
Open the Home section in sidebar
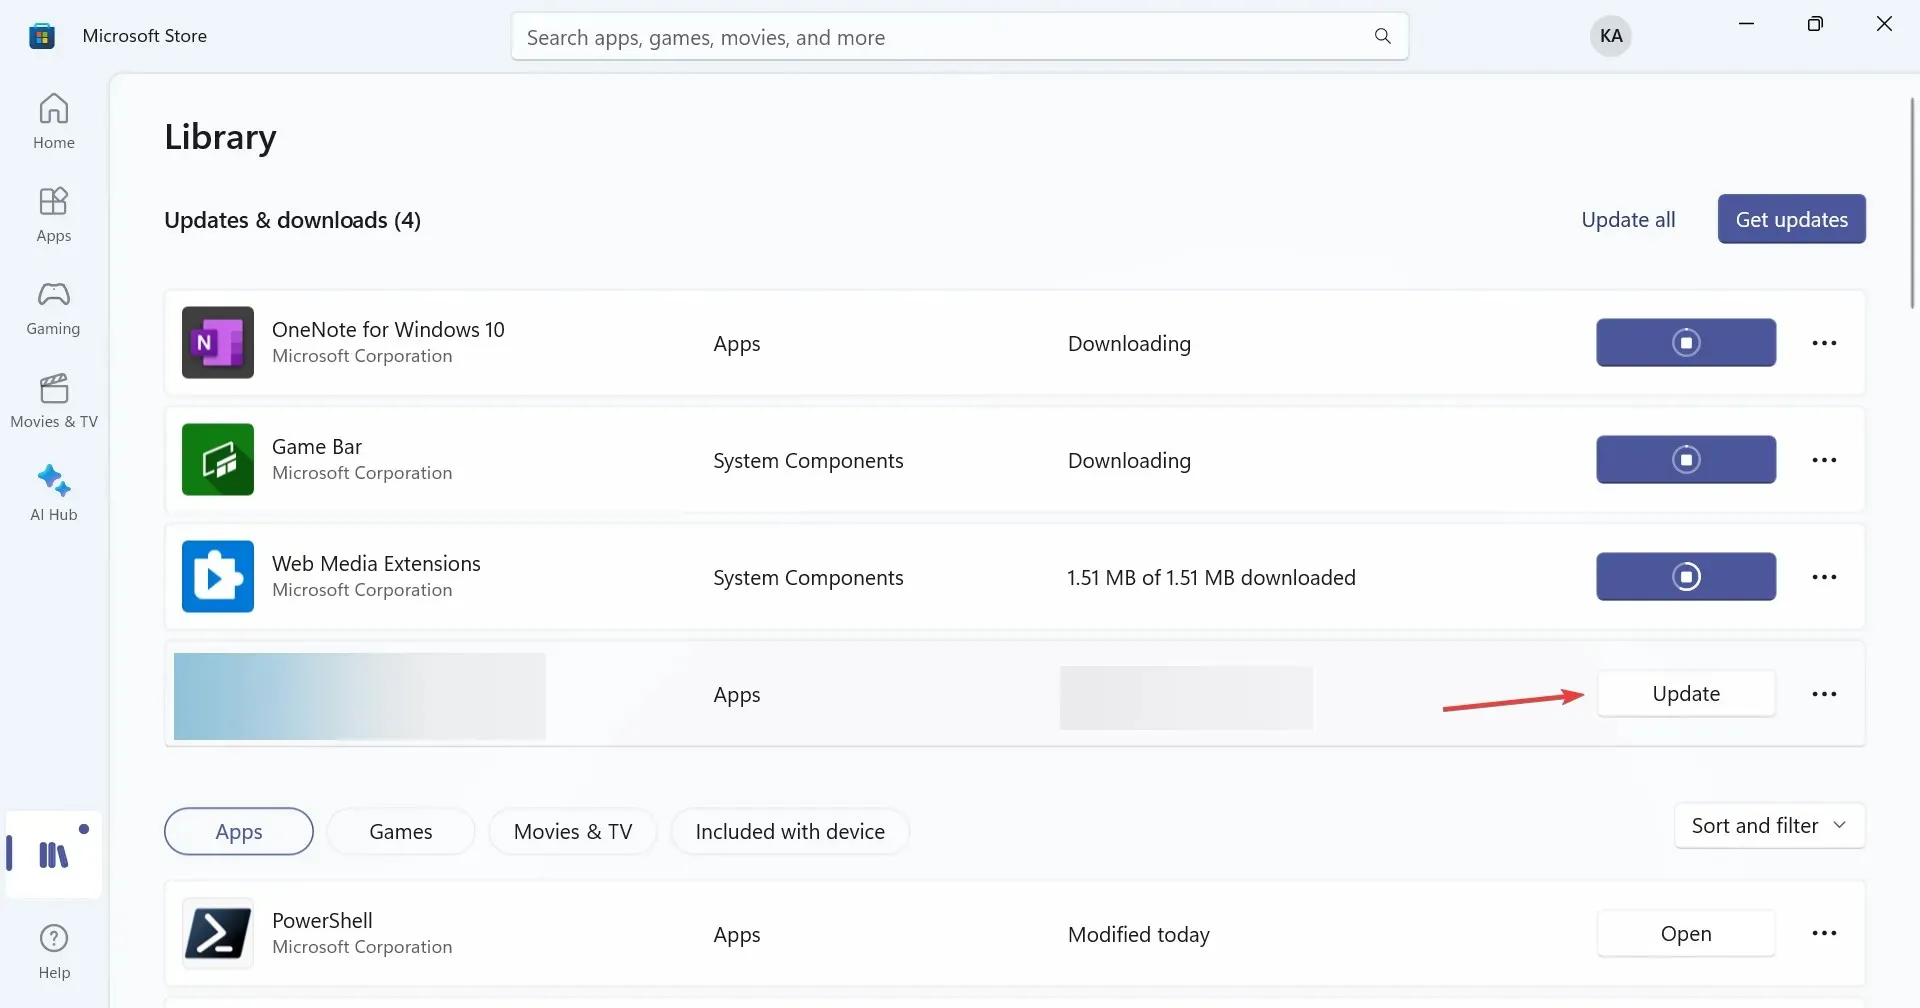pyautogui.click(x=54, y=121)
